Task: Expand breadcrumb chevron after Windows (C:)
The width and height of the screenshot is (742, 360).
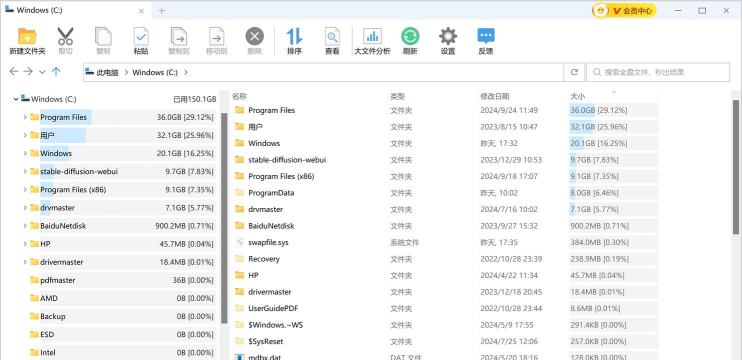Action: tap(186, 72)
